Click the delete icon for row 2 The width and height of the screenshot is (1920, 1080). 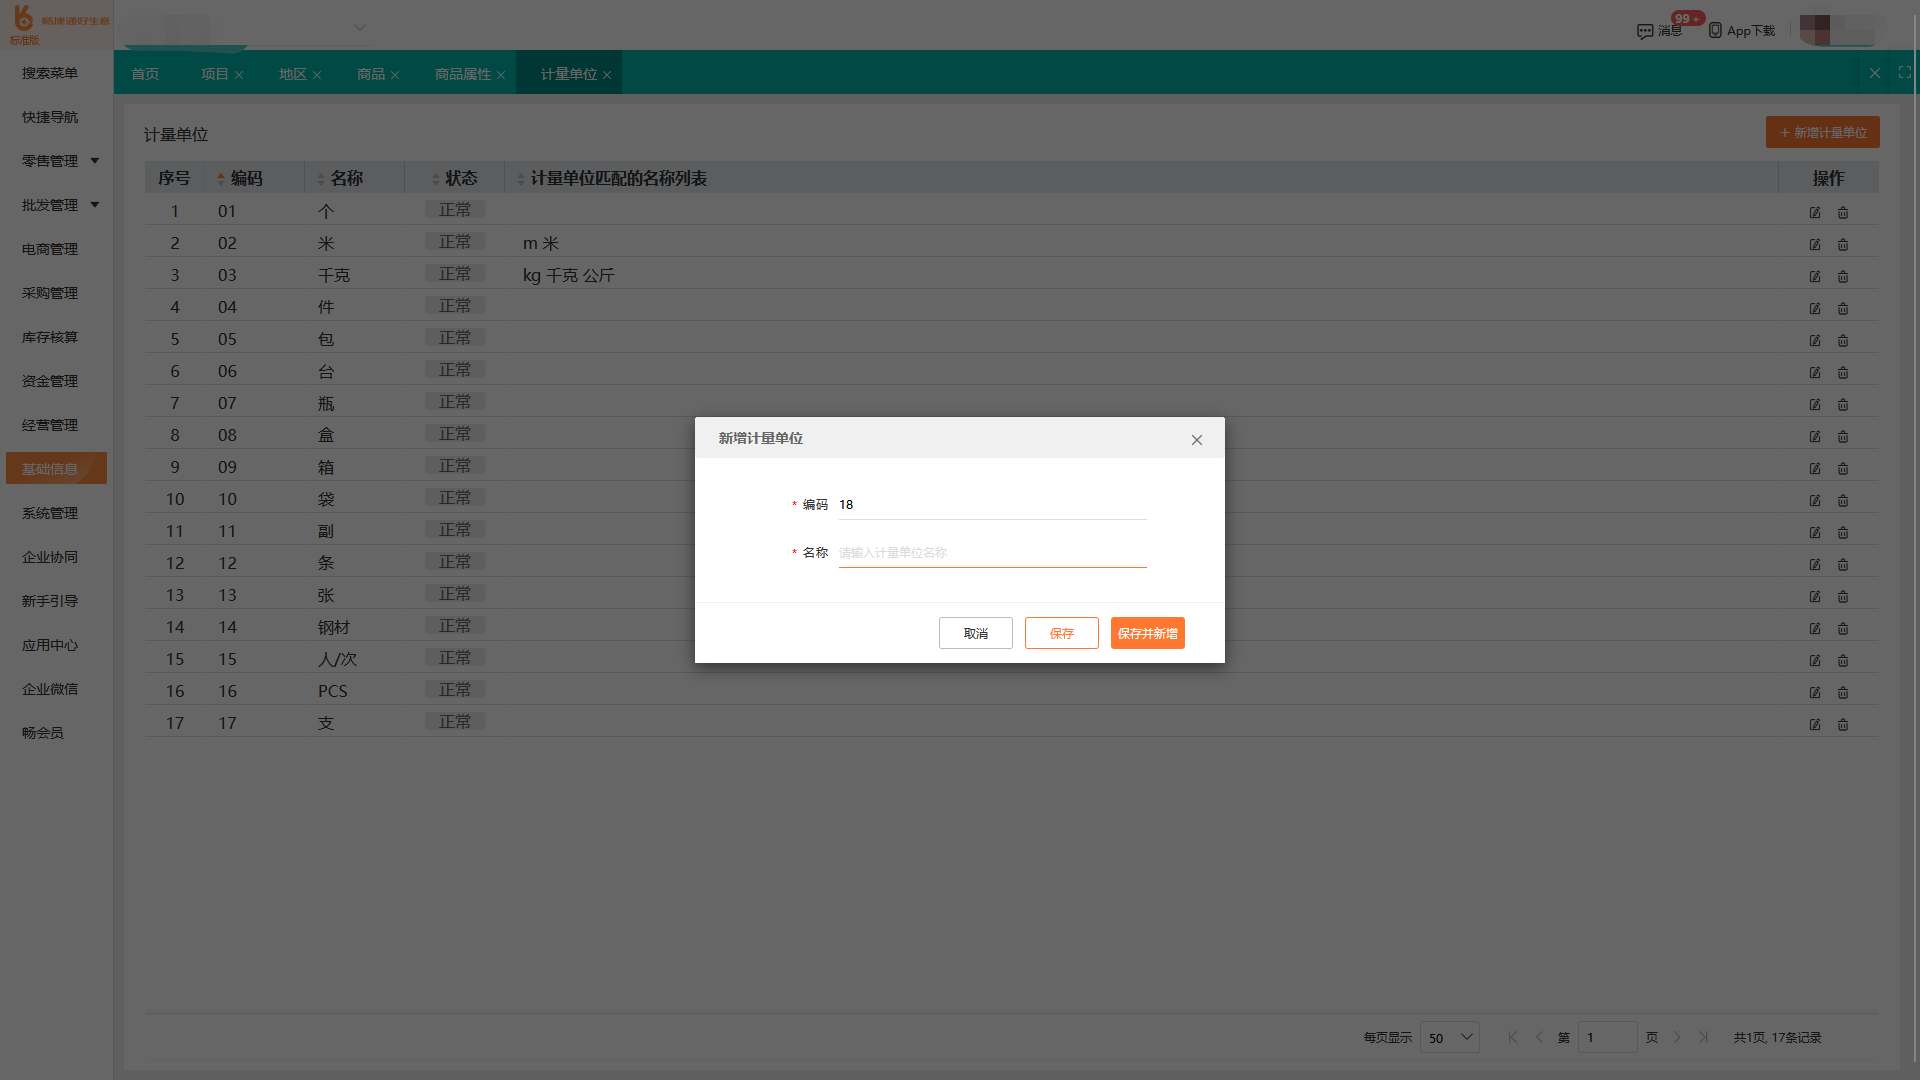pos(1844,244)
